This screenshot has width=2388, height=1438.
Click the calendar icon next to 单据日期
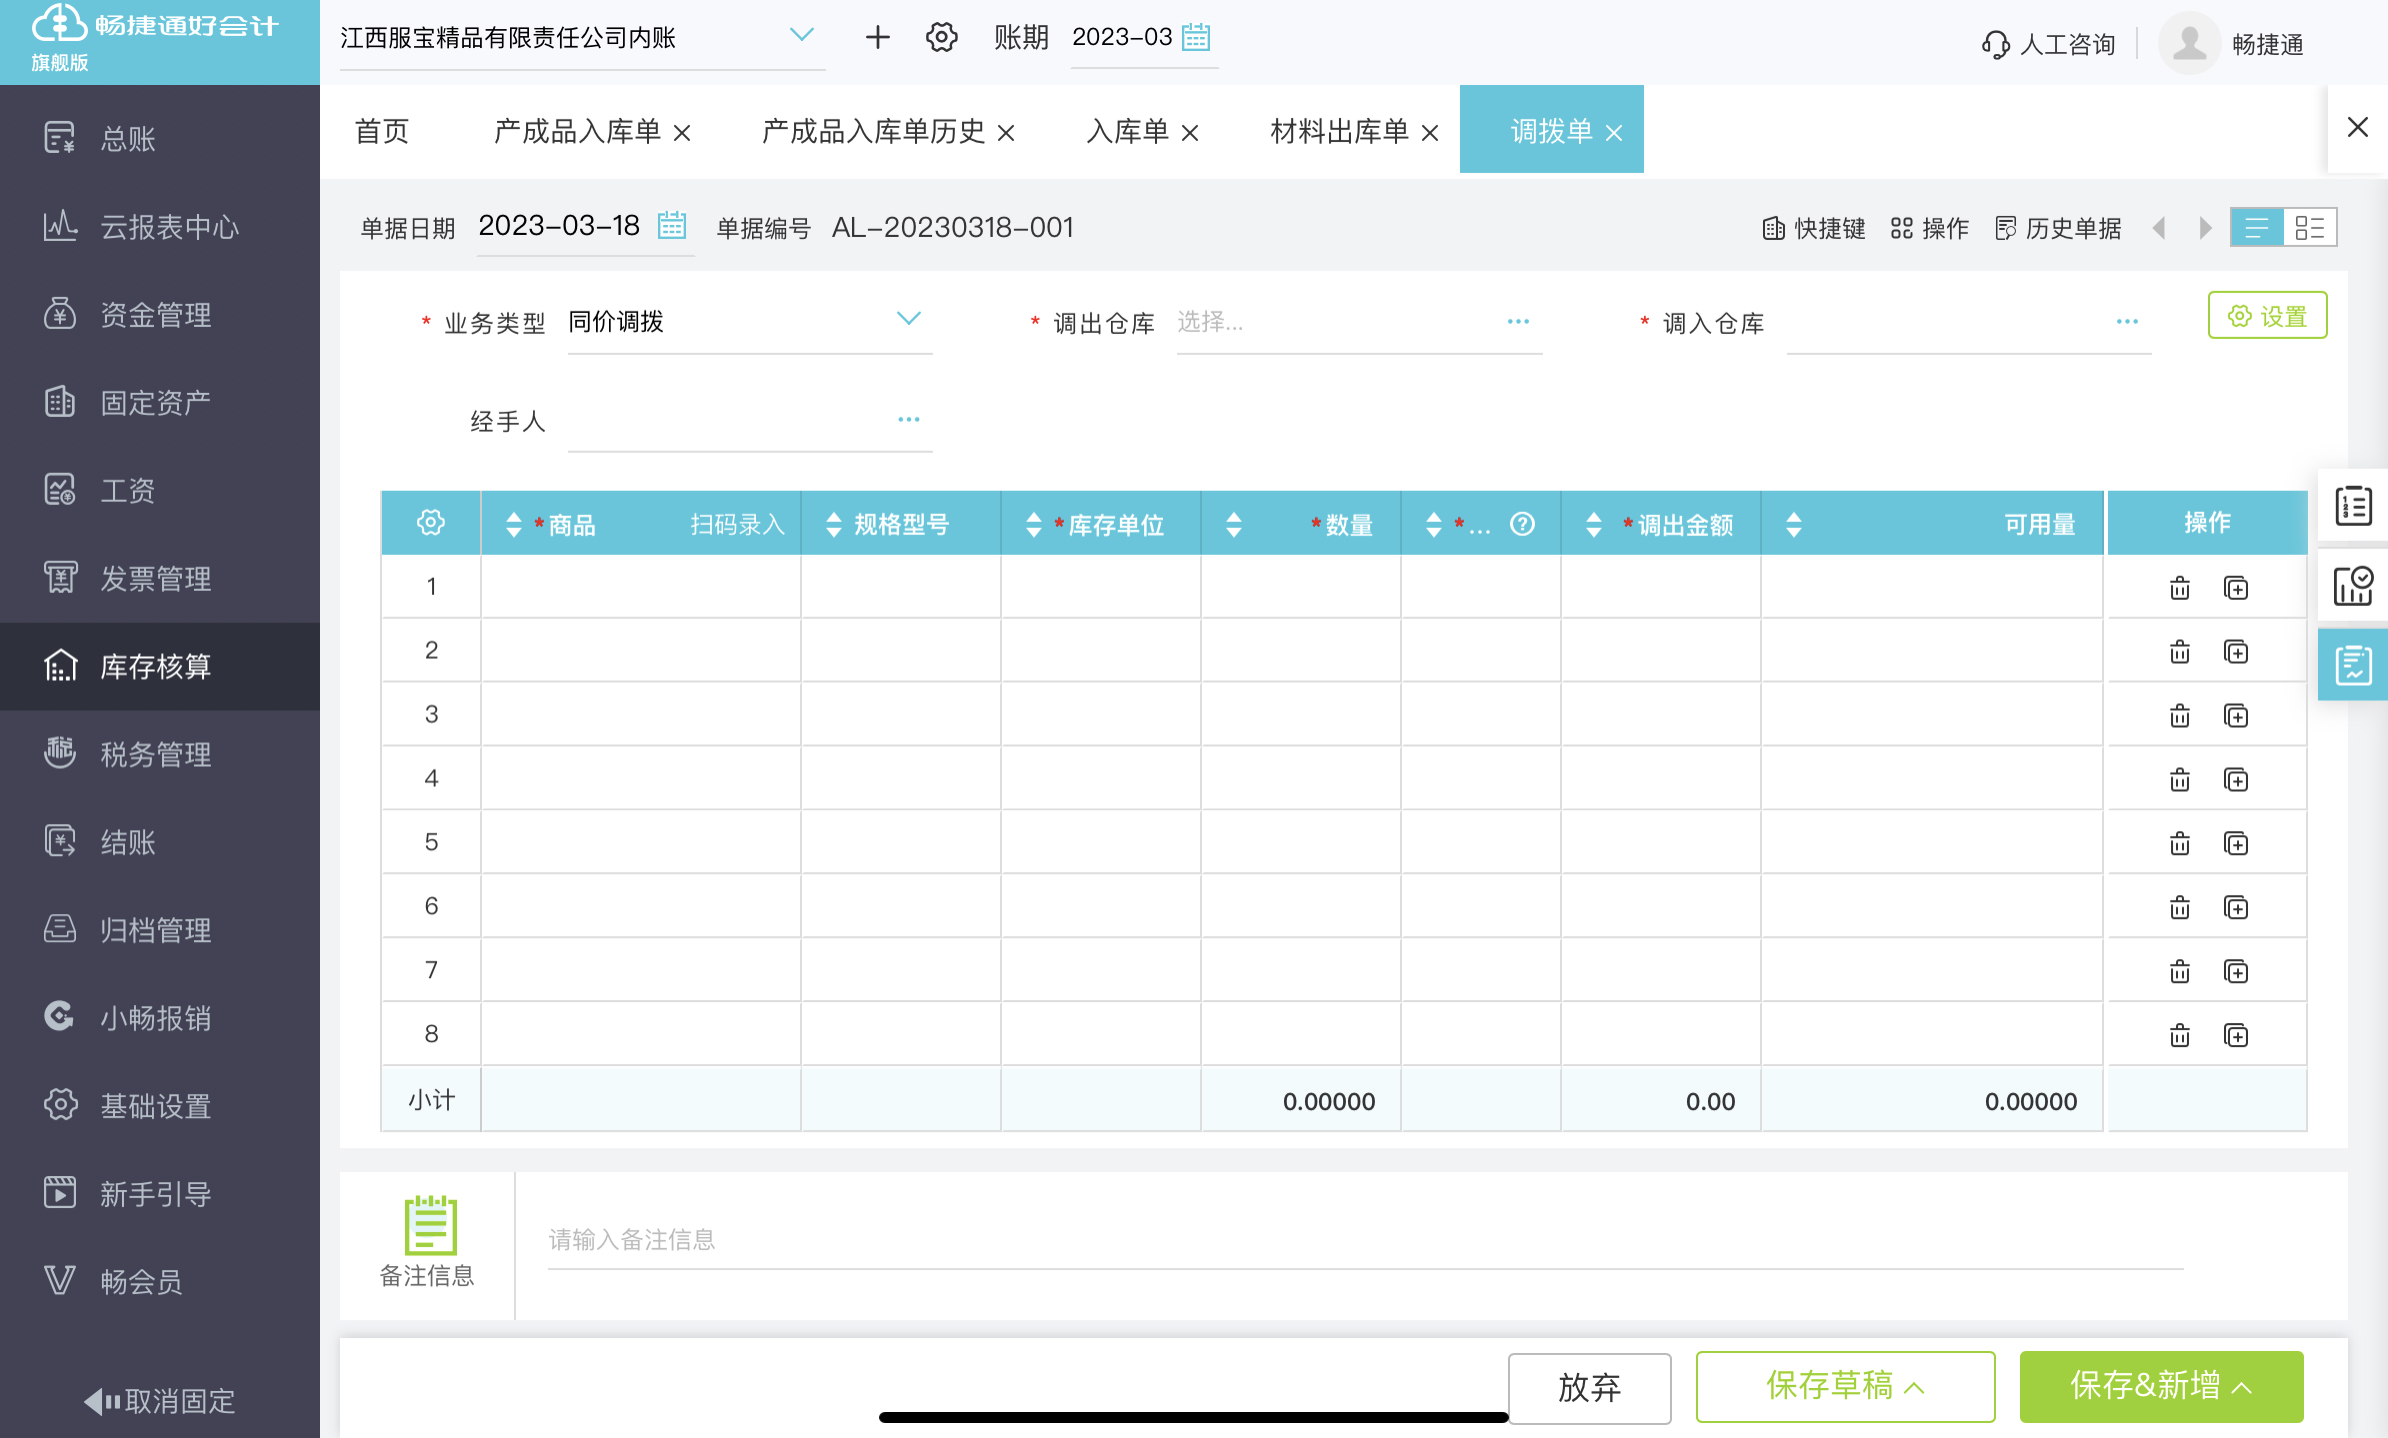(674, 227)
